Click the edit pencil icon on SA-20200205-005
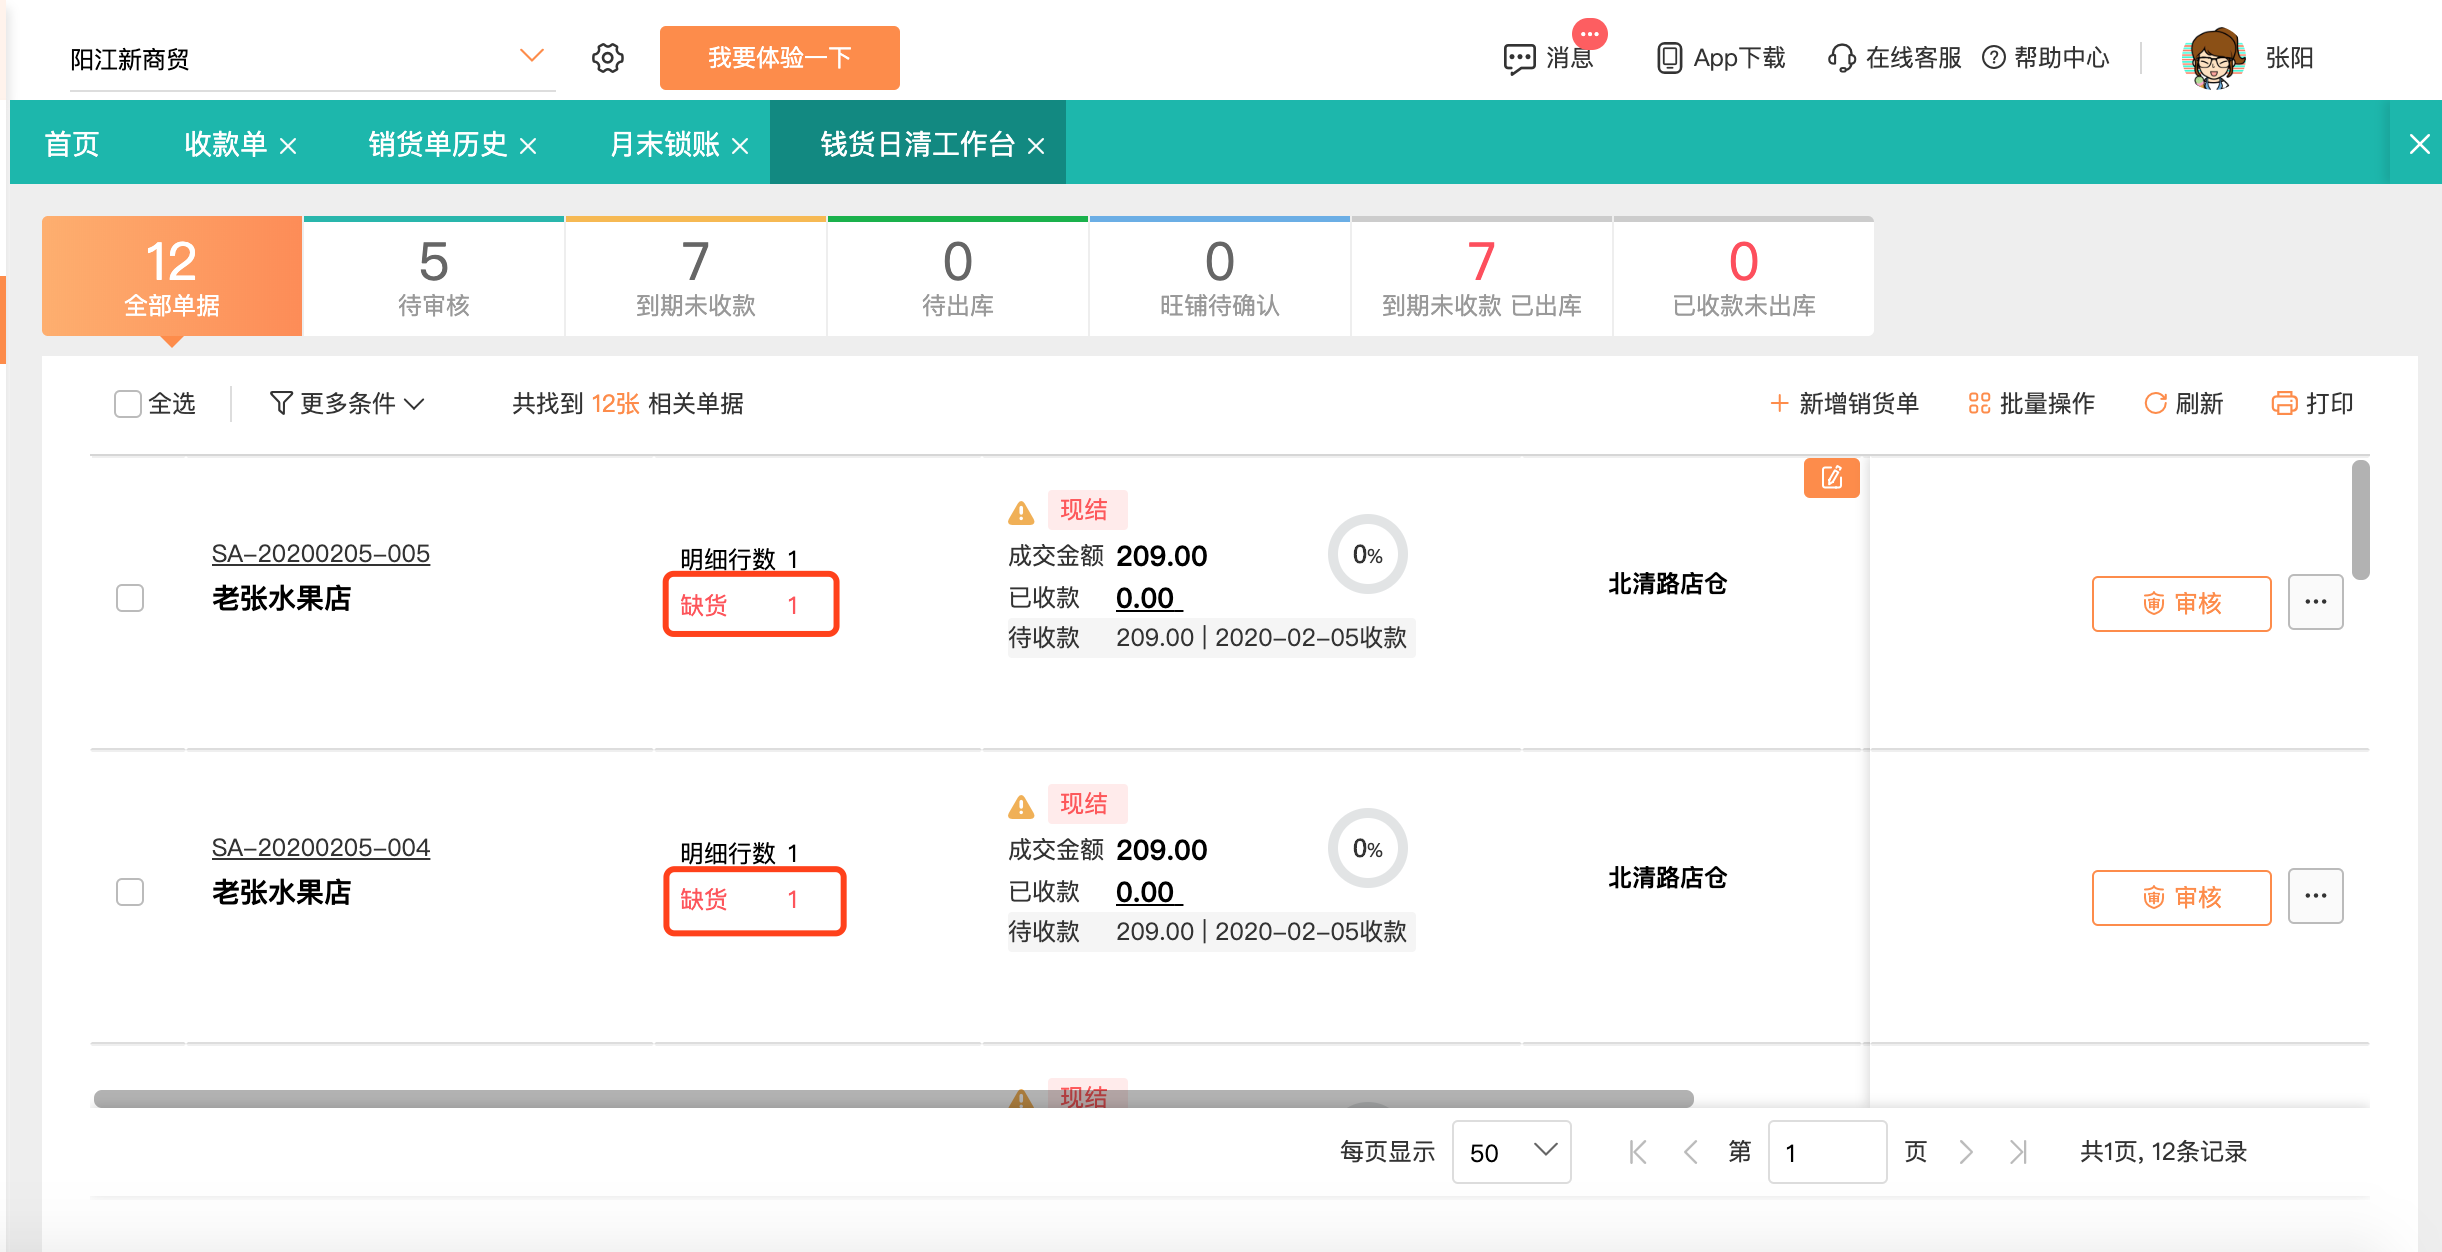 (1831, 479)
